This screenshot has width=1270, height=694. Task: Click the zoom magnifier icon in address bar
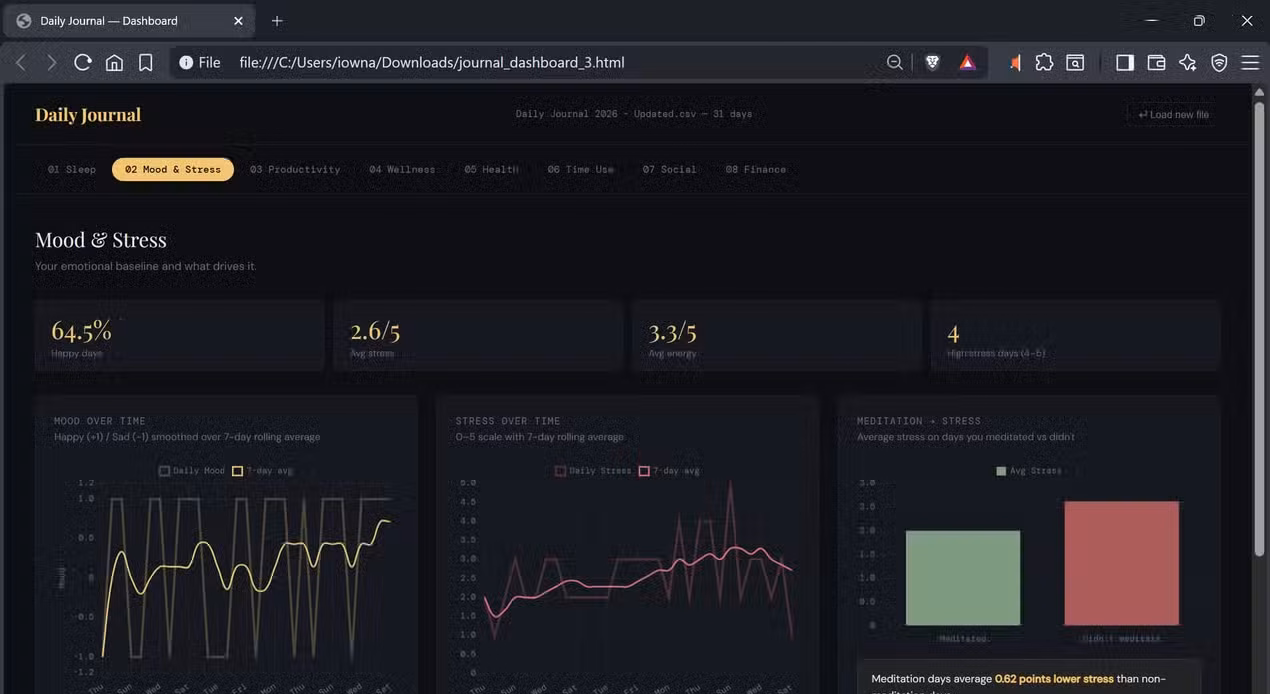(x=894, y=62)
